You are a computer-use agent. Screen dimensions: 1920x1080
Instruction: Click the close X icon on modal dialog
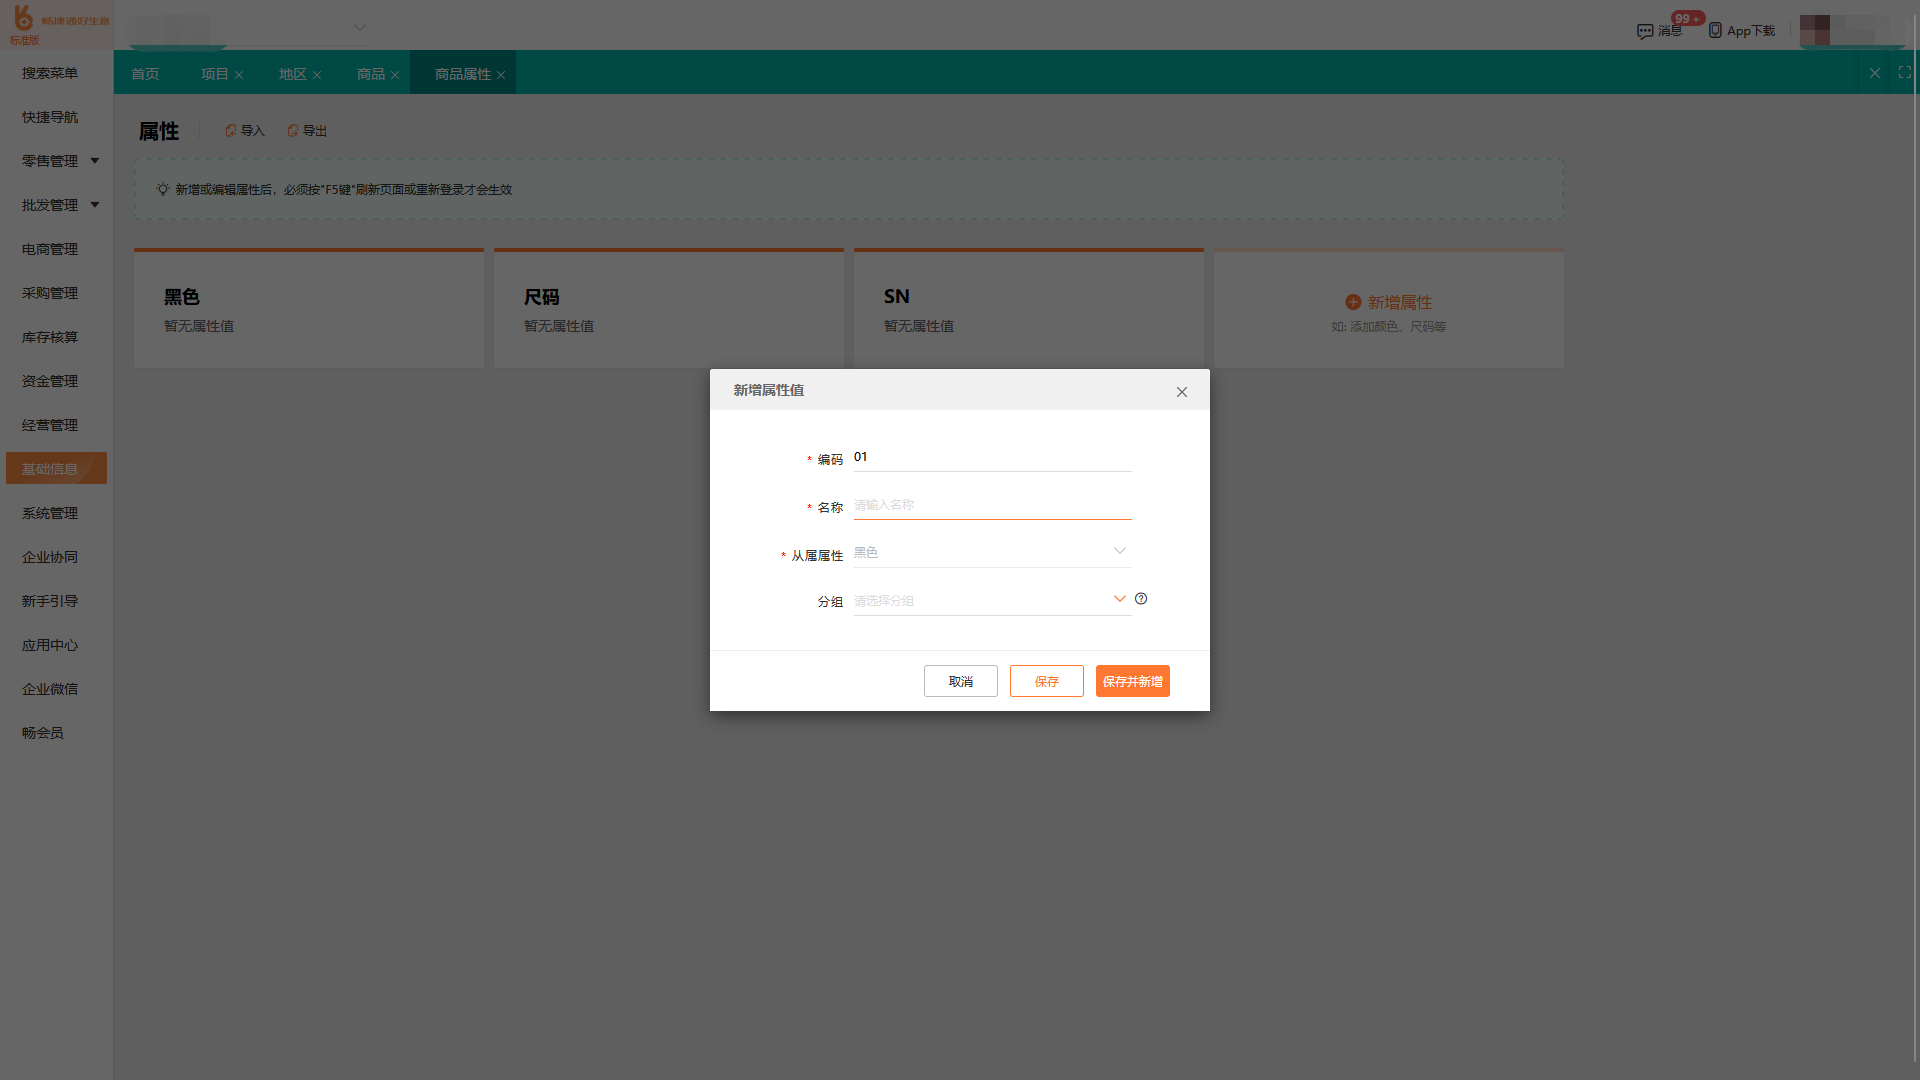1182,392
